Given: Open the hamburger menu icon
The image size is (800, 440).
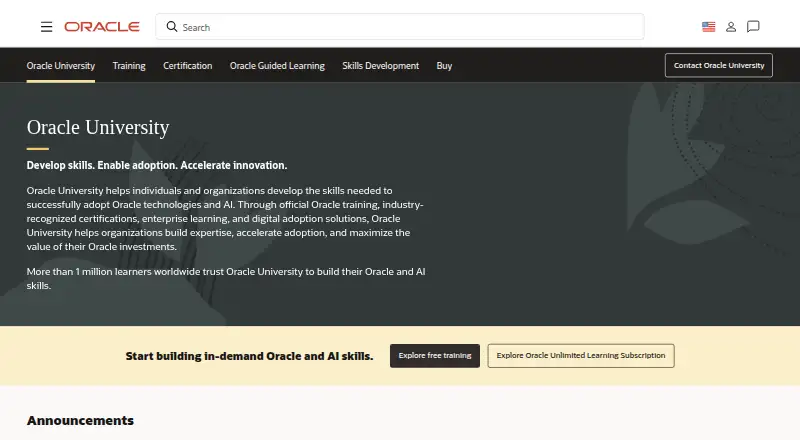Looking at the screenshot, I should point(46,27).
